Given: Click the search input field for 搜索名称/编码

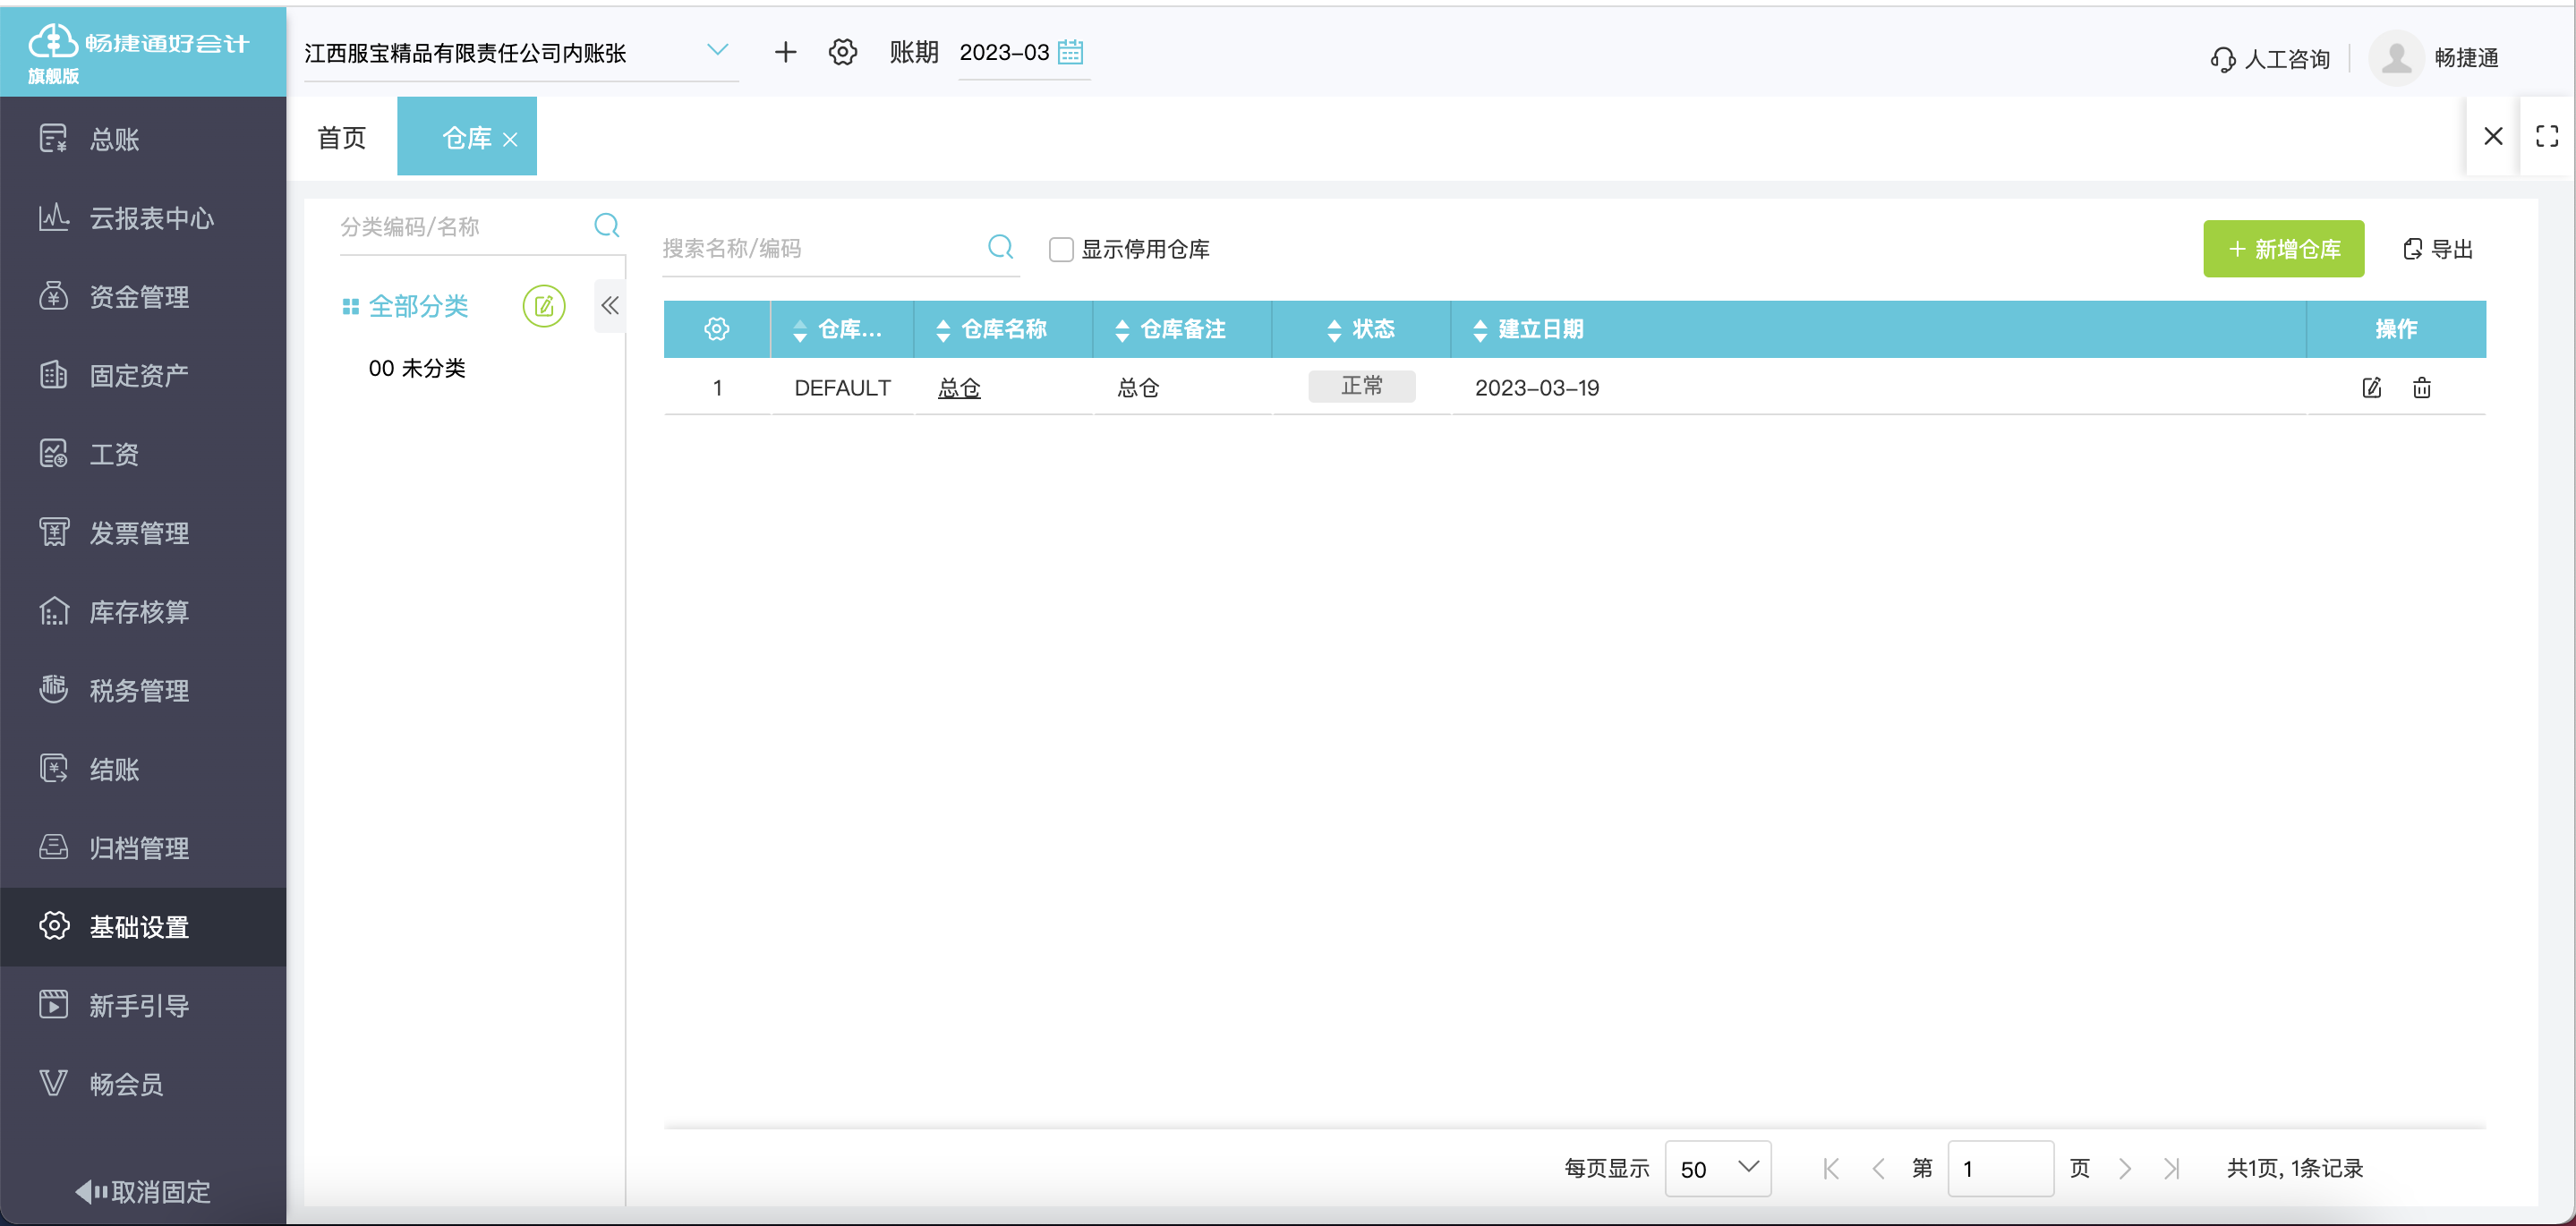Looking at the screenshot, I should tap(820, 248).
